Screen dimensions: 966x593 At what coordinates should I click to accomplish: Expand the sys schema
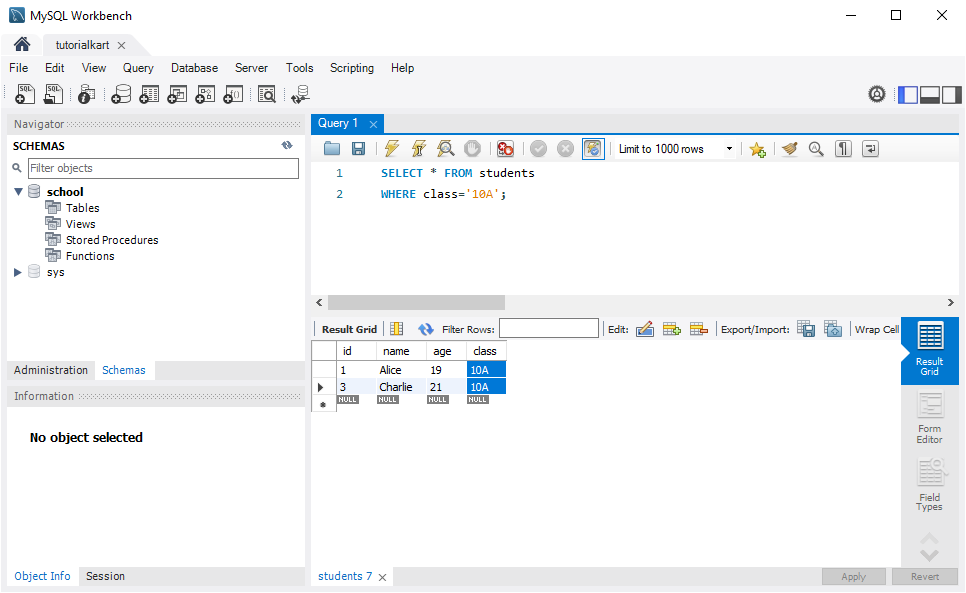pyautogui.click(x=17, y=271)
